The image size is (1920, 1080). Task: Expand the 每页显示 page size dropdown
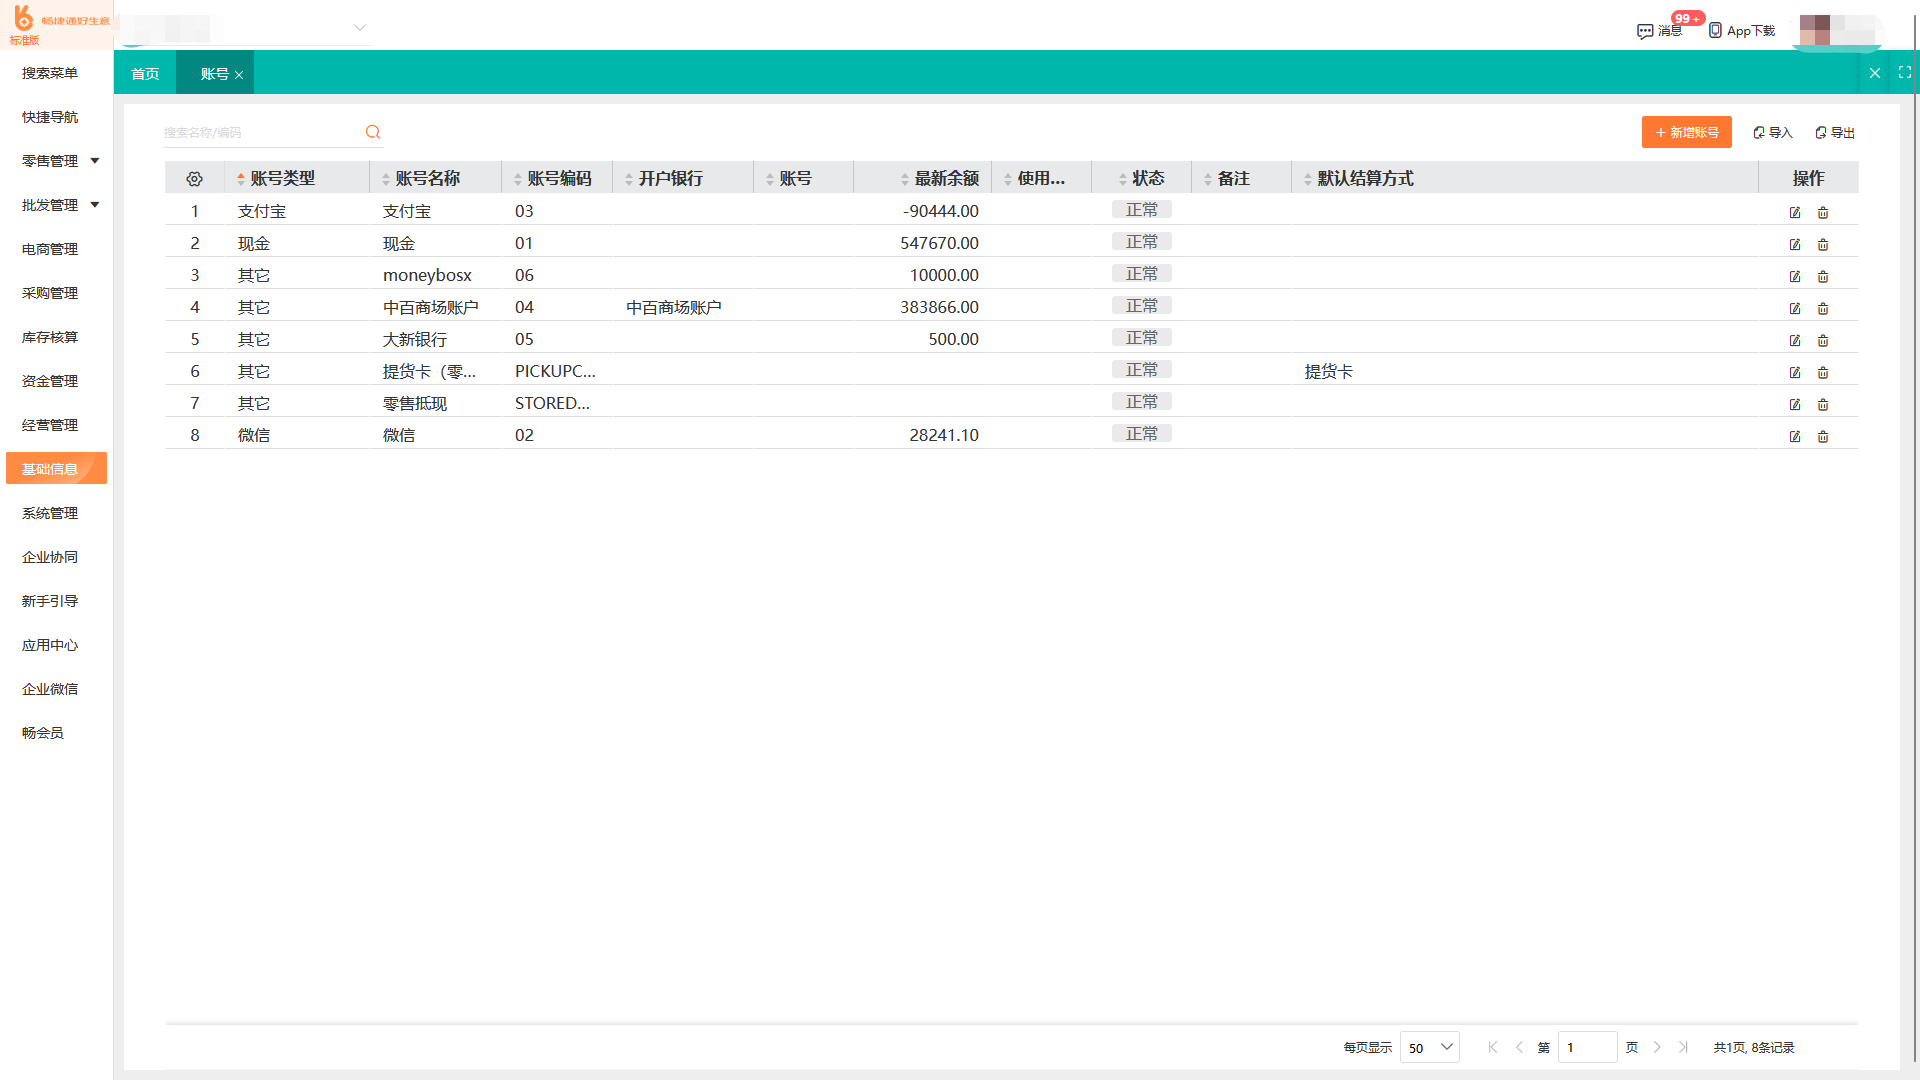pos(1431,1047)
